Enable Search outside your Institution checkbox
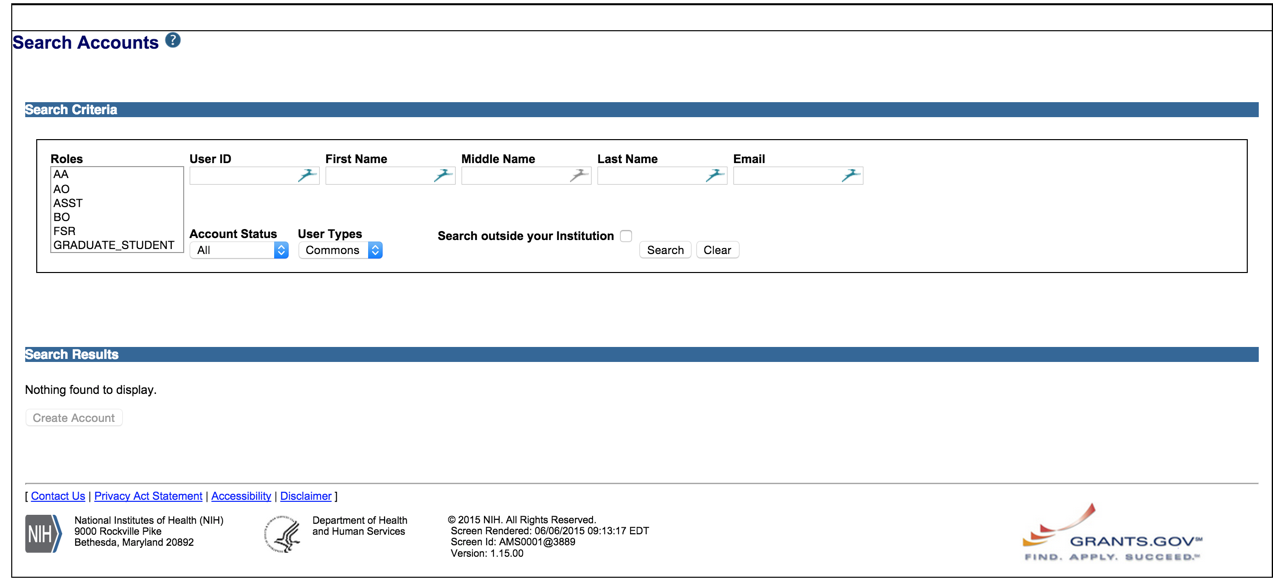 626,236
